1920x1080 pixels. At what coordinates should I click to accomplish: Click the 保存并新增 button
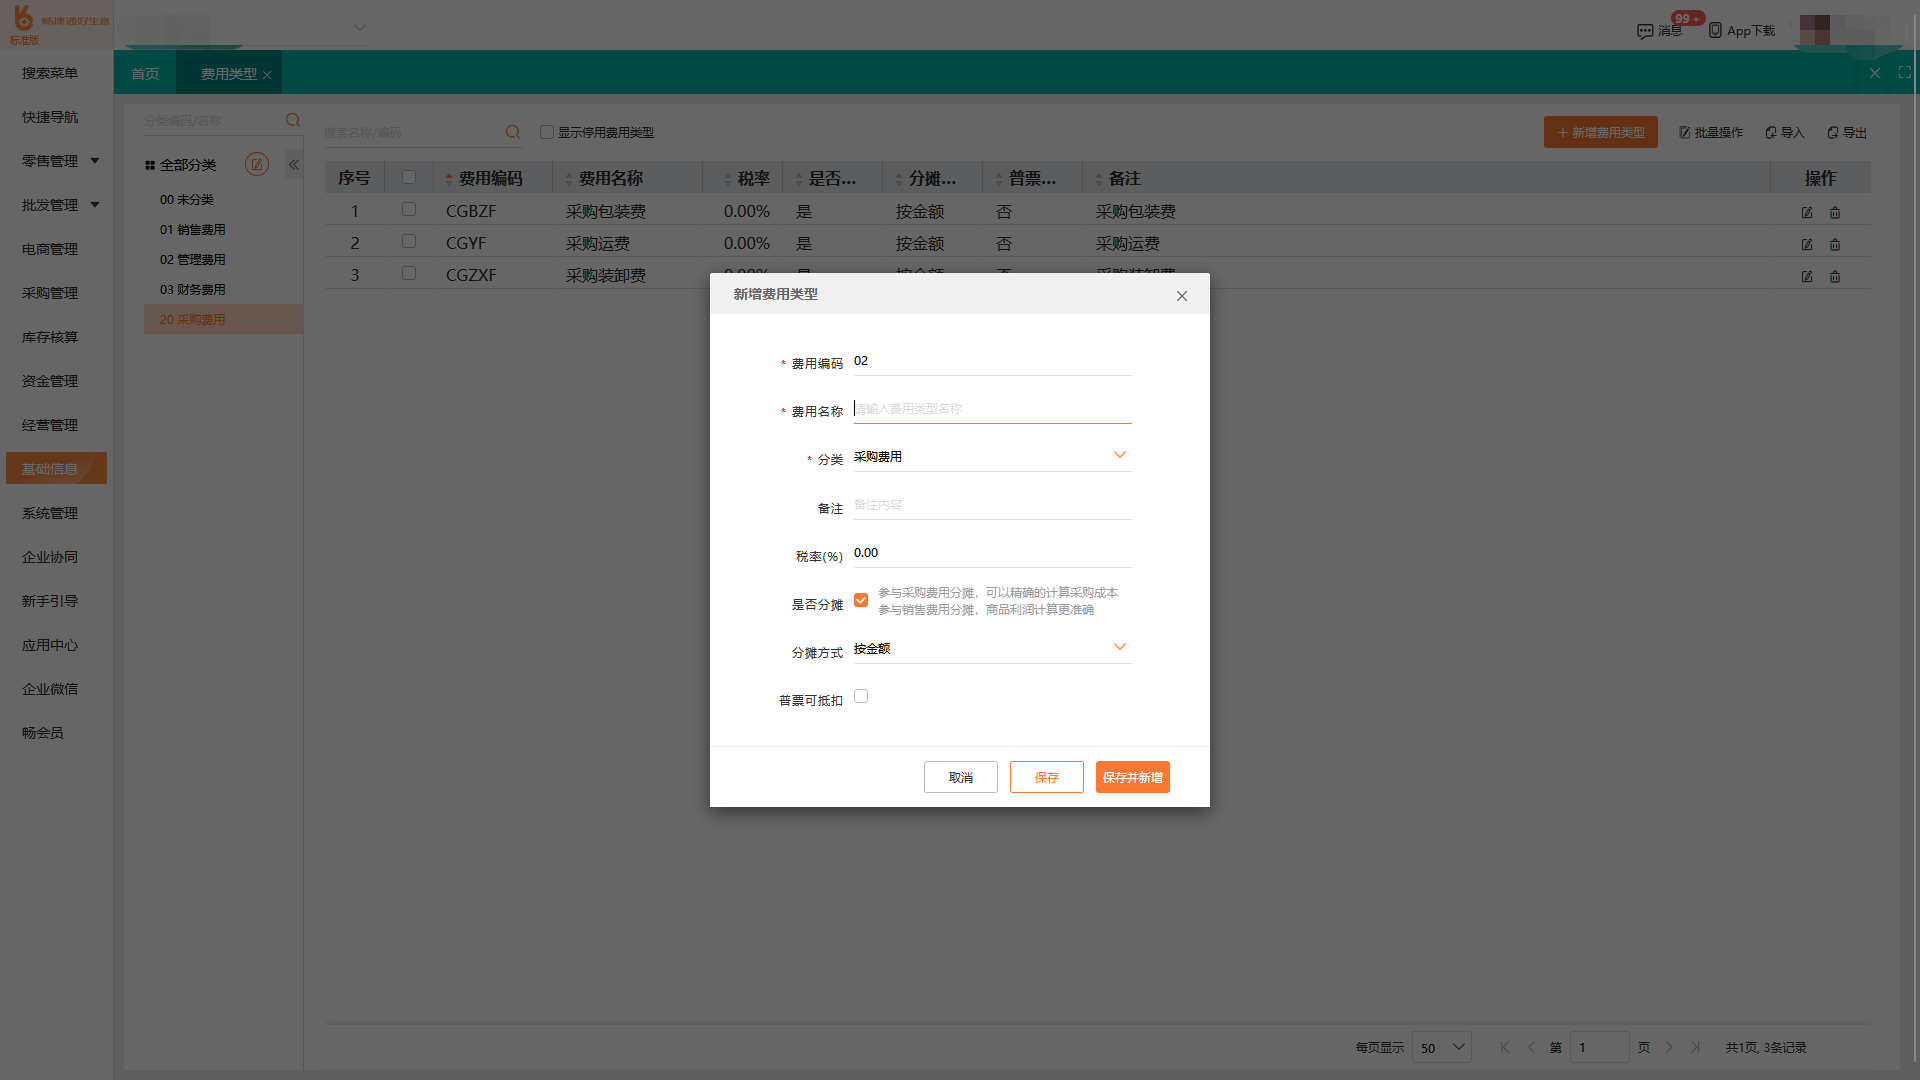(1130, 777)
